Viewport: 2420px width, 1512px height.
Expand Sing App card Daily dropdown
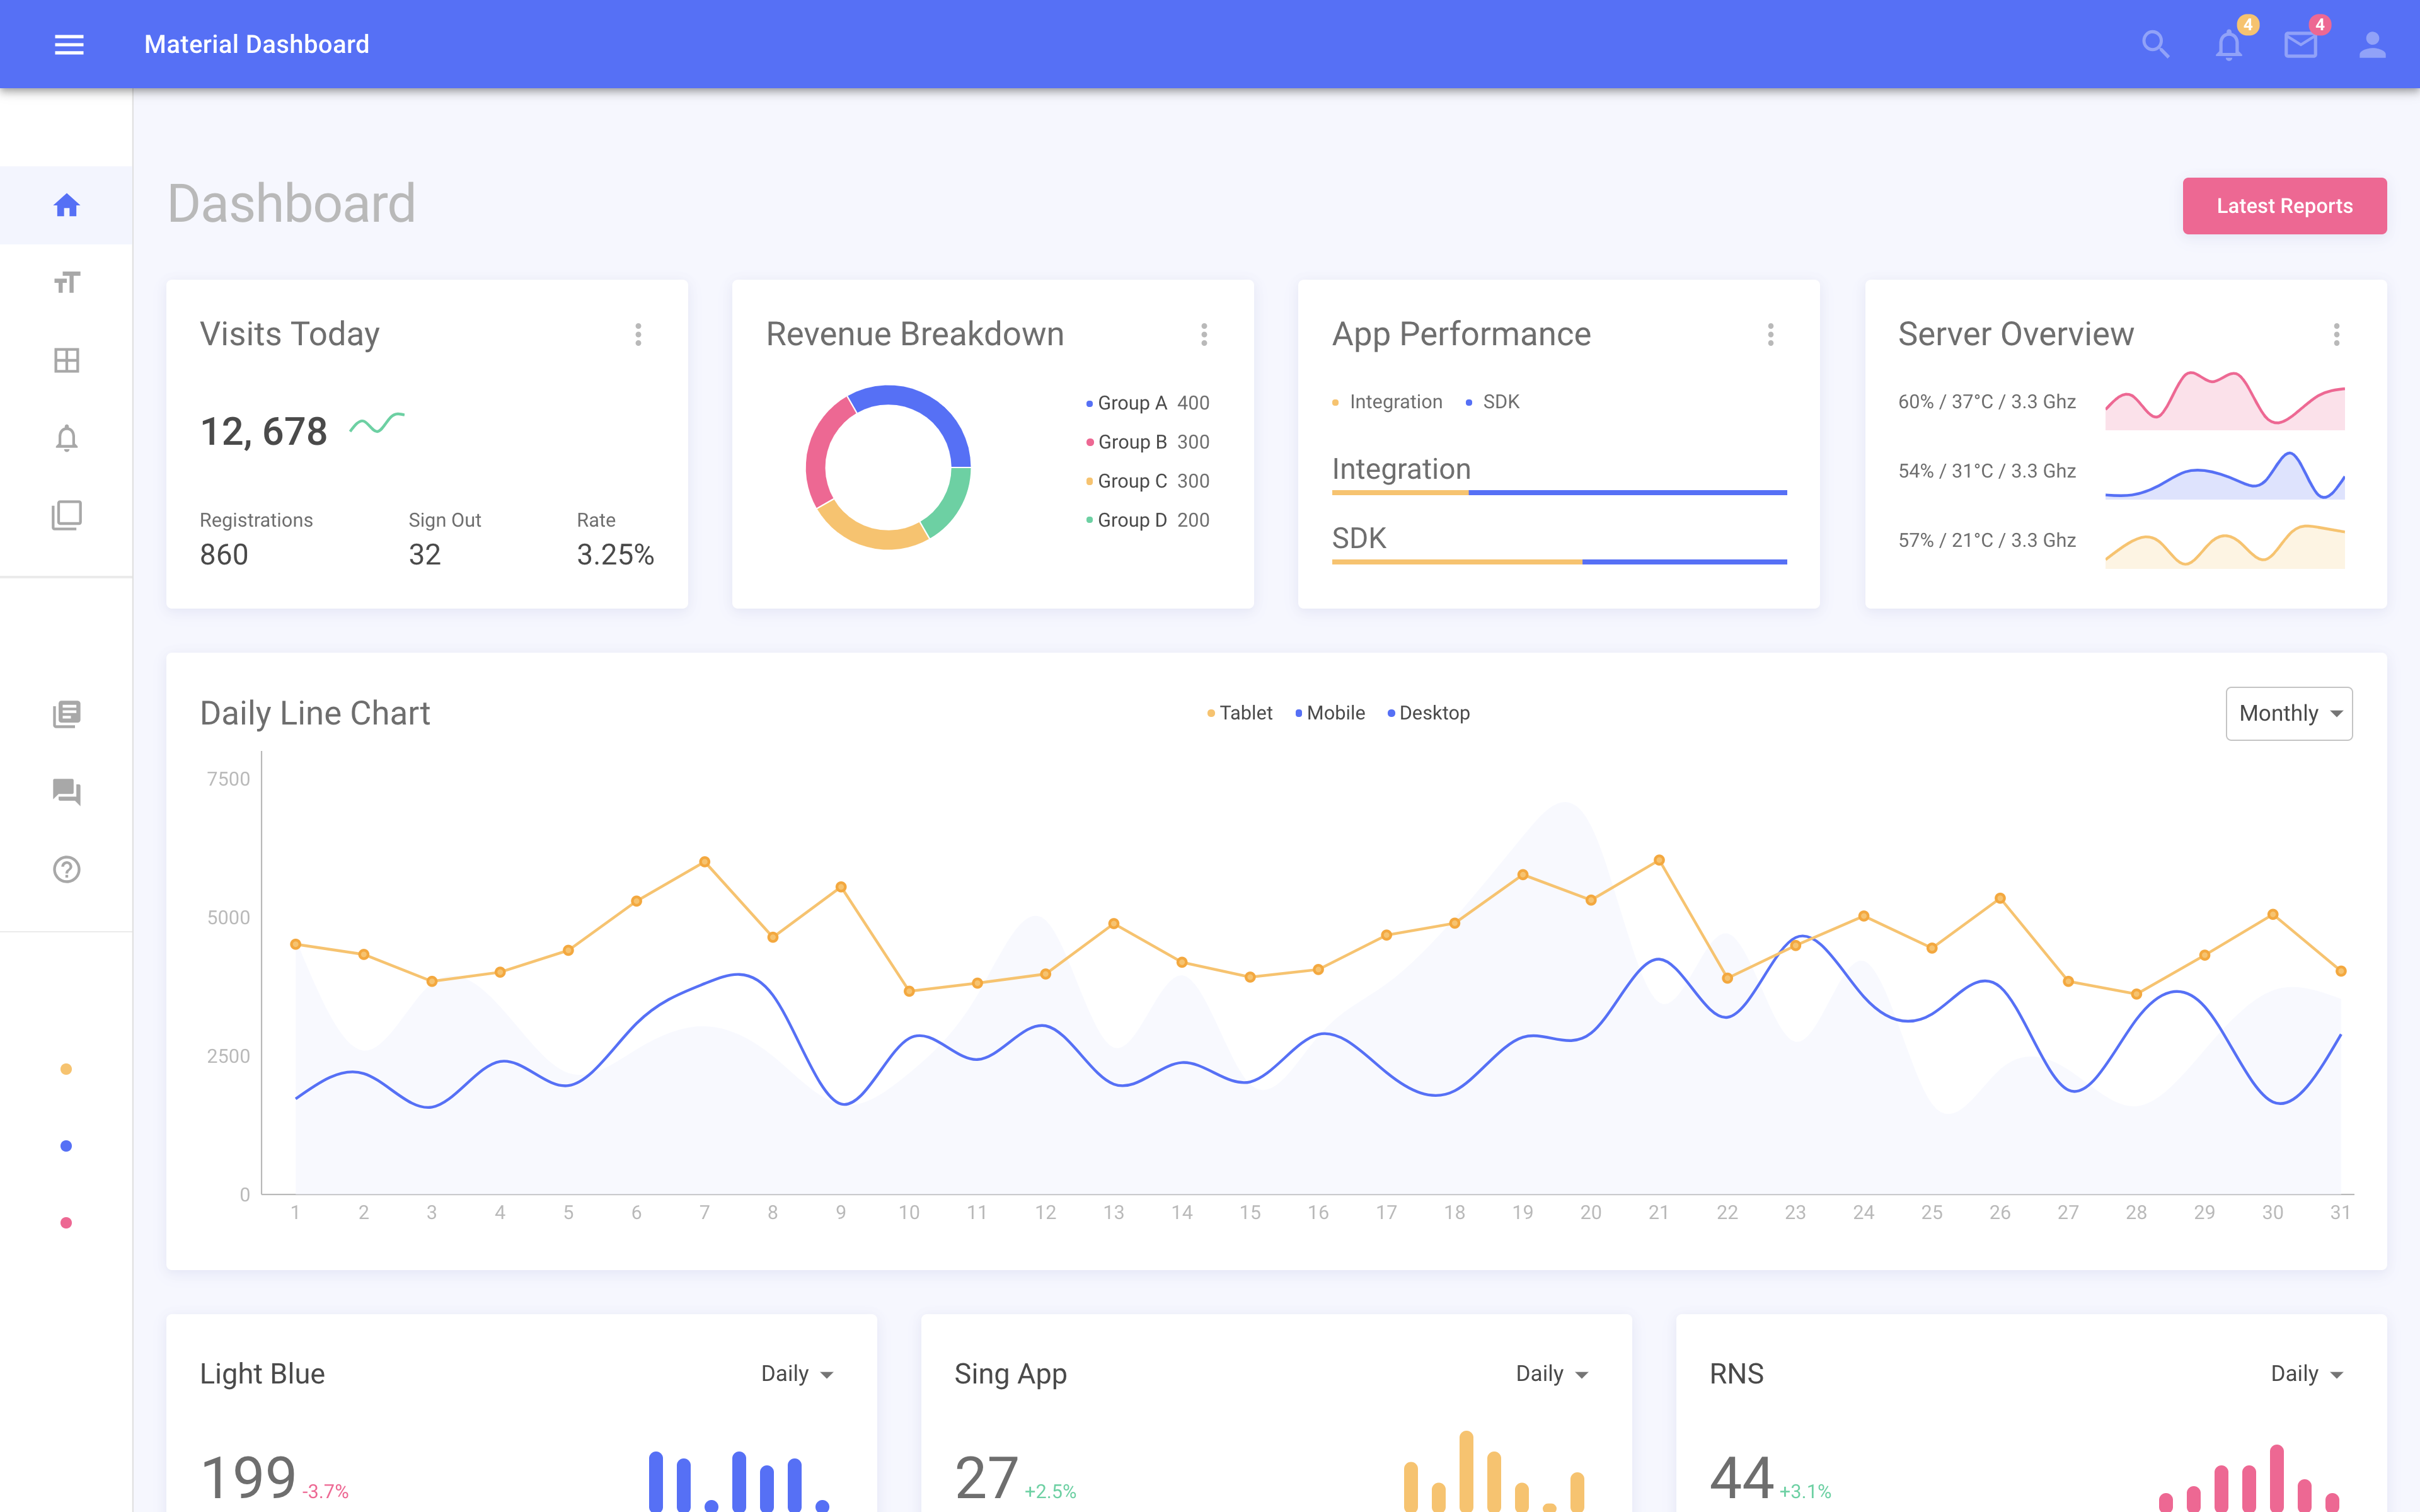click(1556, 1373)
